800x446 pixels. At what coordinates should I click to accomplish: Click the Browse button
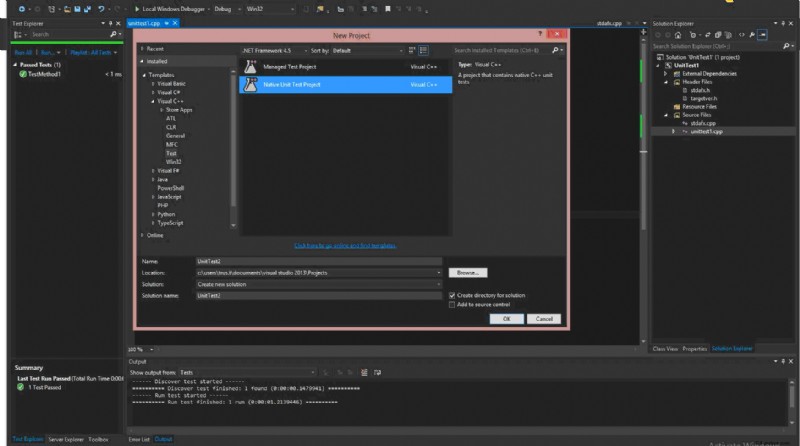coord(467,272)
